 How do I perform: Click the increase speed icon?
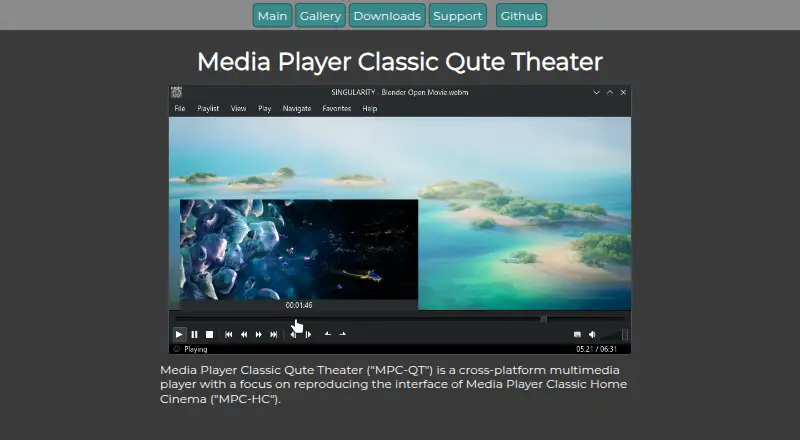343,334
